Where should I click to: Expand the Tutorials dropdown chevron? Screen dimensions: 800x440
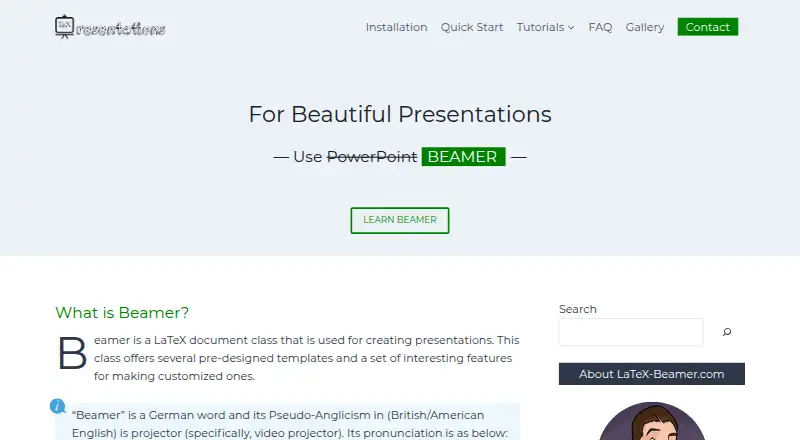tap(571, 28)
